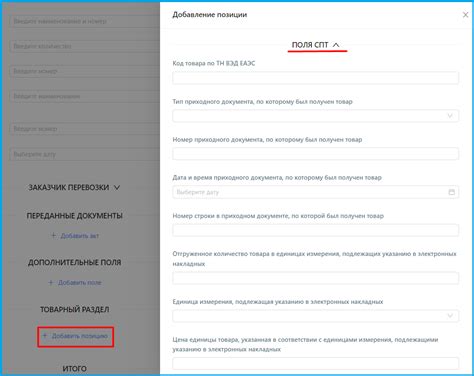
Task: Click the Отгруженное количество товара field
Action: click(x=315, y=278)
